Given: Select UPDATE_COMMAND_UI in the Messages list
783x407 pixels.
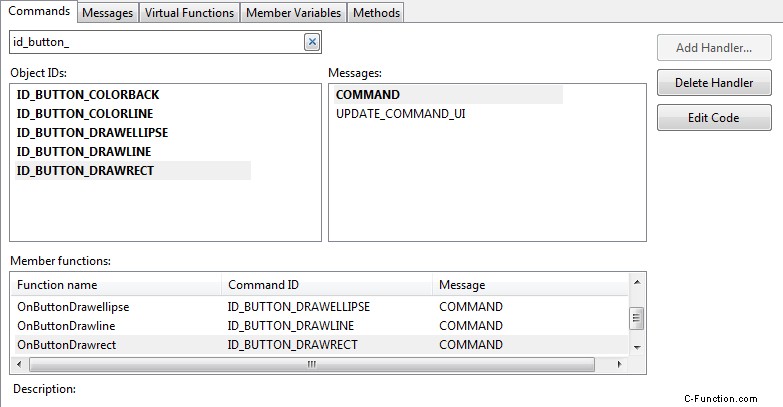Looking at the screenshot, I should 400,114.
